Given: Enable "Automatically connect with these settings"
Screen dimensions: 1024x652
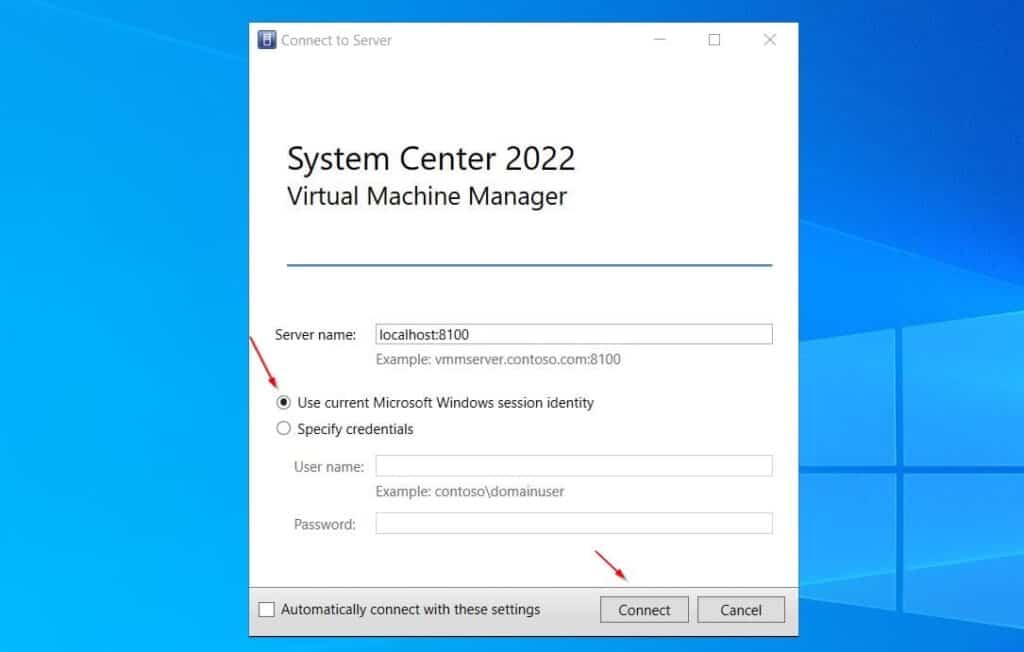Looking at the screenshot, I should (266, 609).
